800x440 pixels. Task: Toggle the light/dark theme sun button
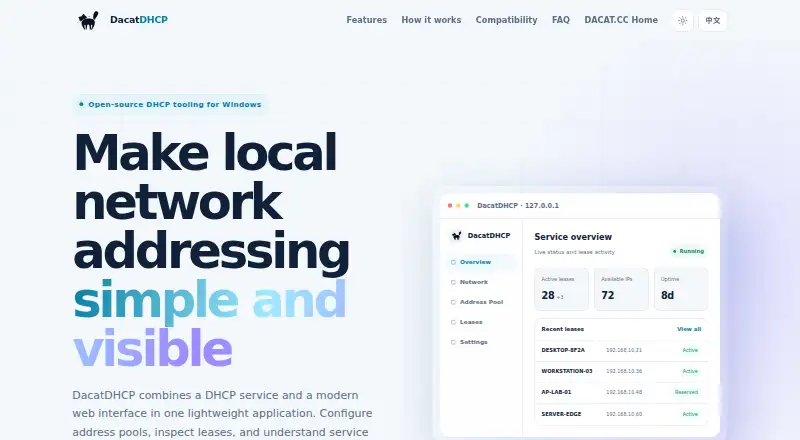683,20
